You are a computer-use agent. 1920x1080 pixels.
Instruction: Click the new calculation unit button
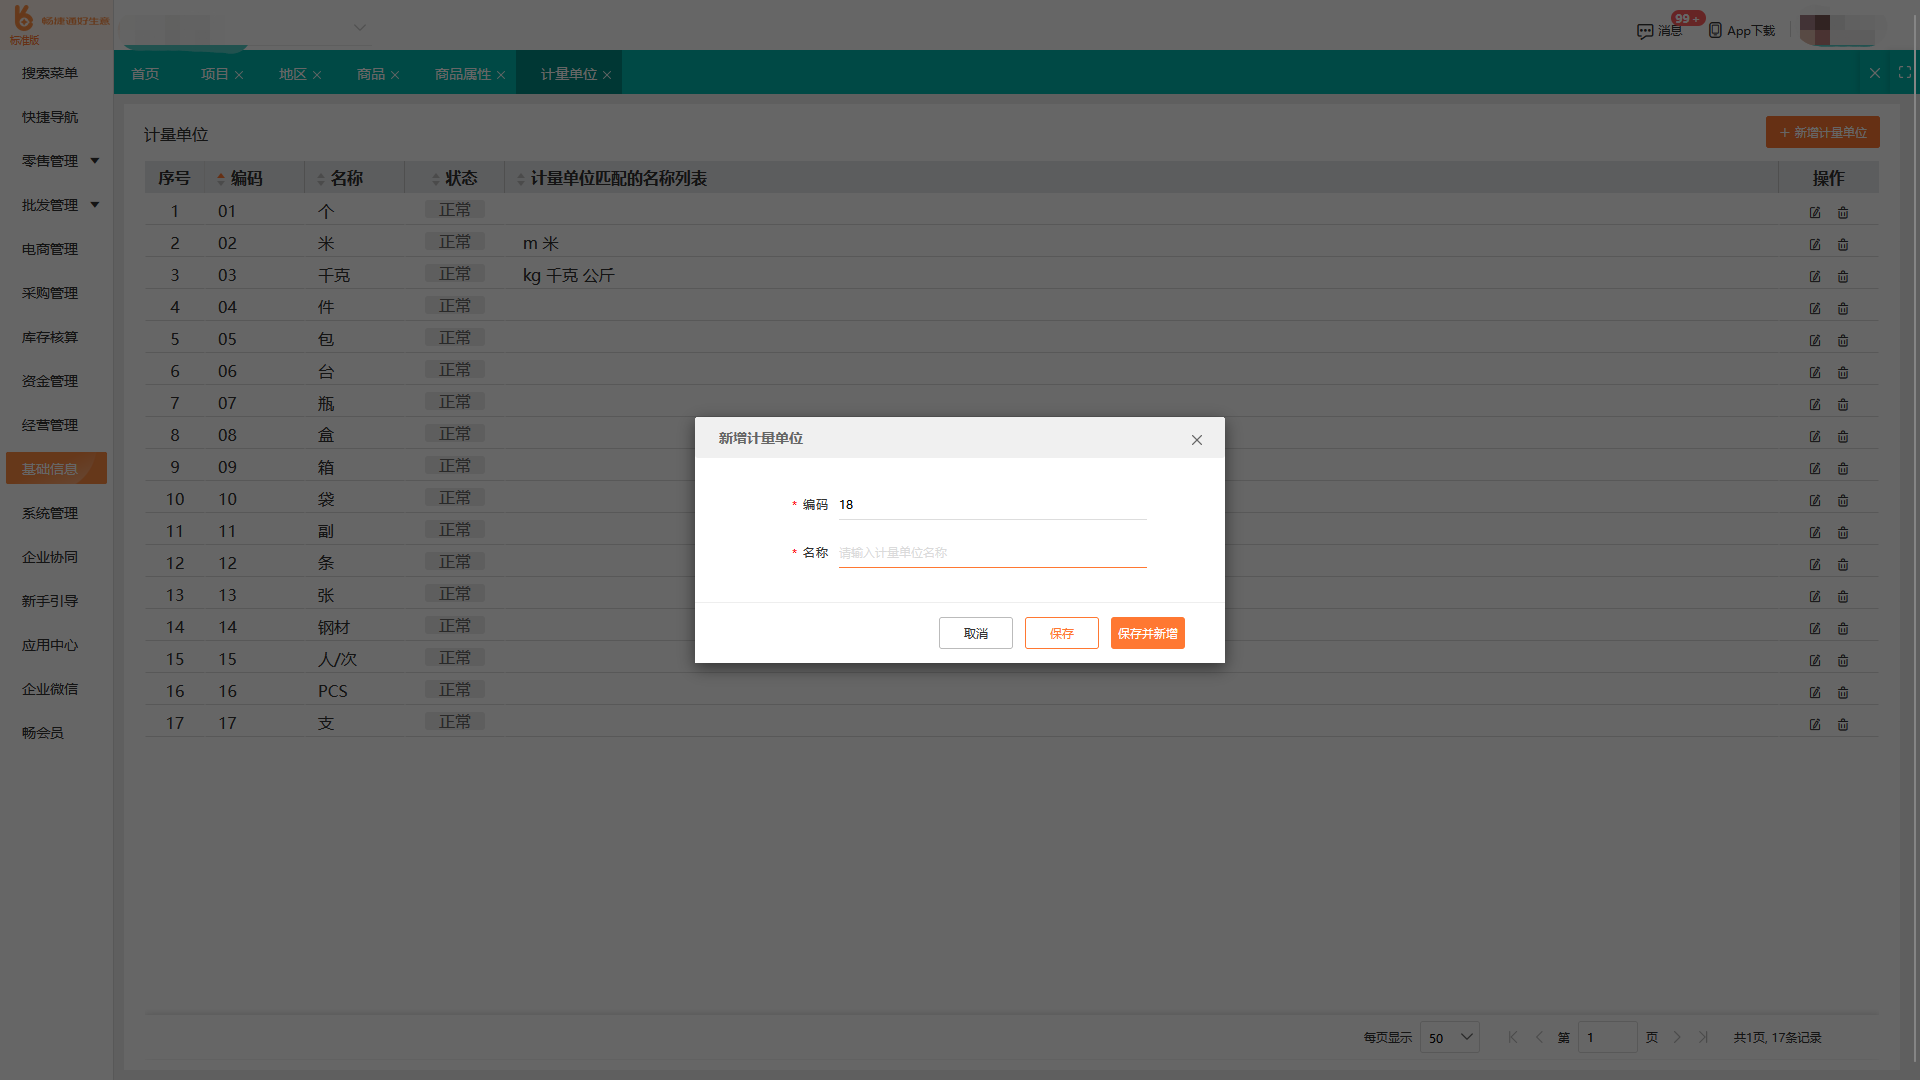click(x=1822, y=132)
